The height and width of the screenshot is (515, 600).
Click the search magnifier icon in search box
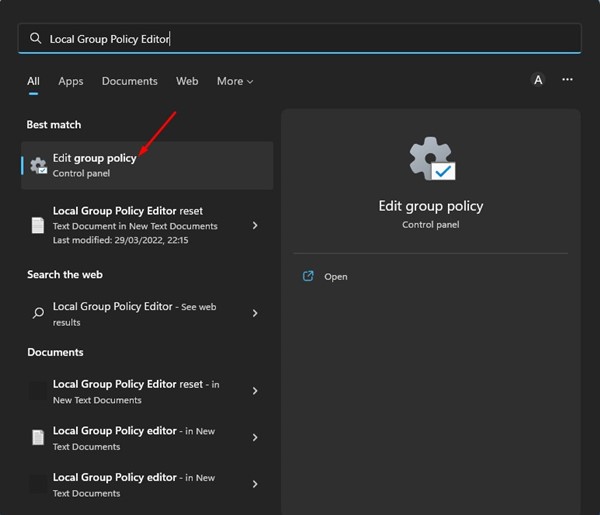tap(36, 39)
